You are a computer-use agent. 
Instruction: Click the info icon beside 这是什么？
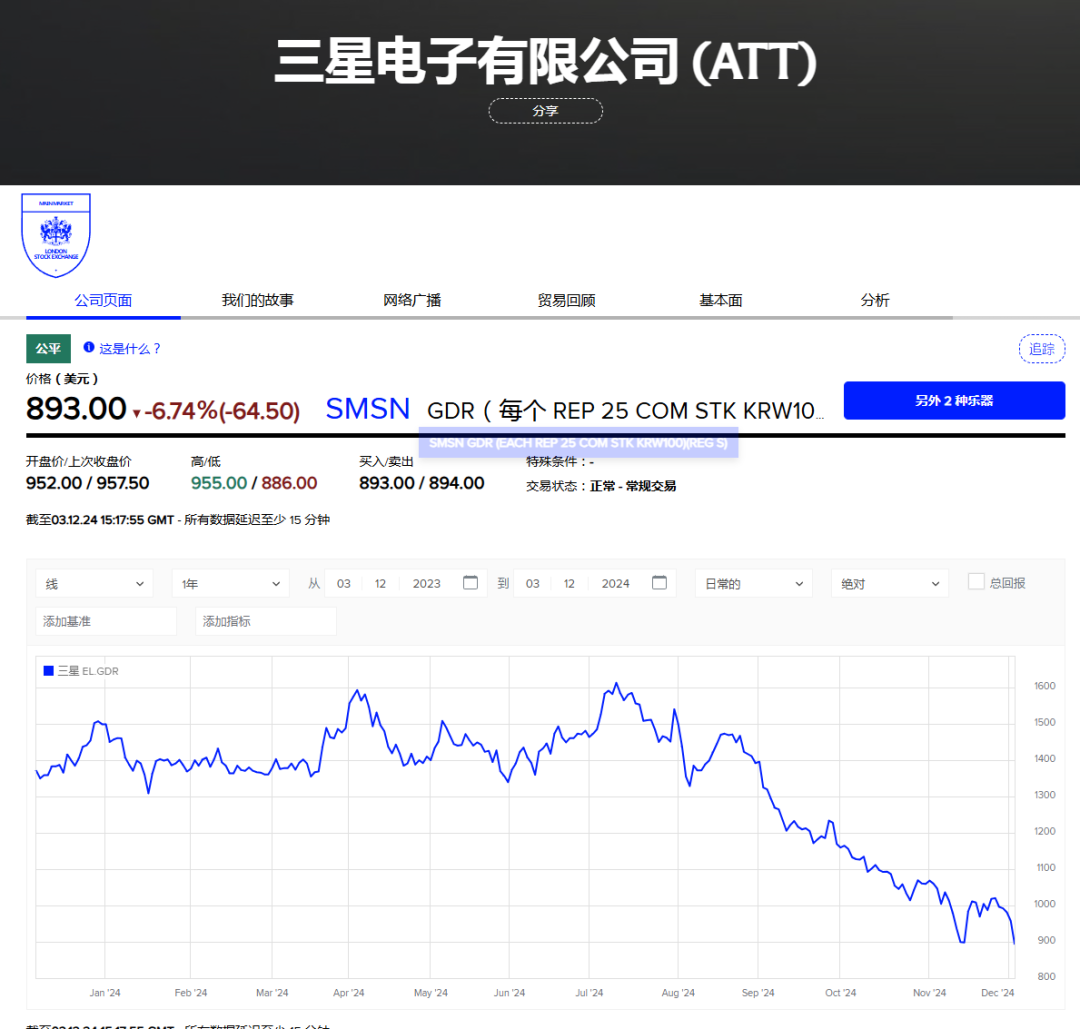tap(89, 348)
